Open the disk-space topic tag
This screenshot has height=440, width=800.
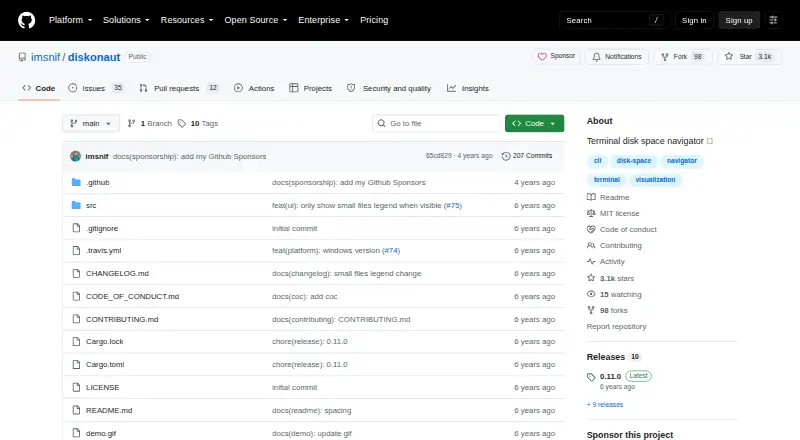pos(634,161)
